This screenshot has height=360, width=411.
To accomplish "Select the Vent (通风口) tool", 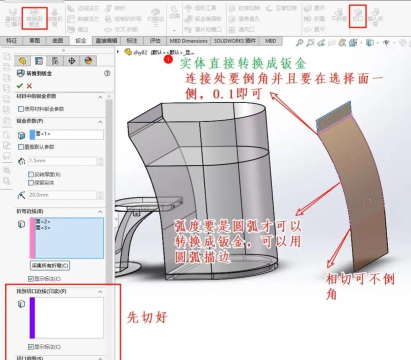I will (242, 30).
